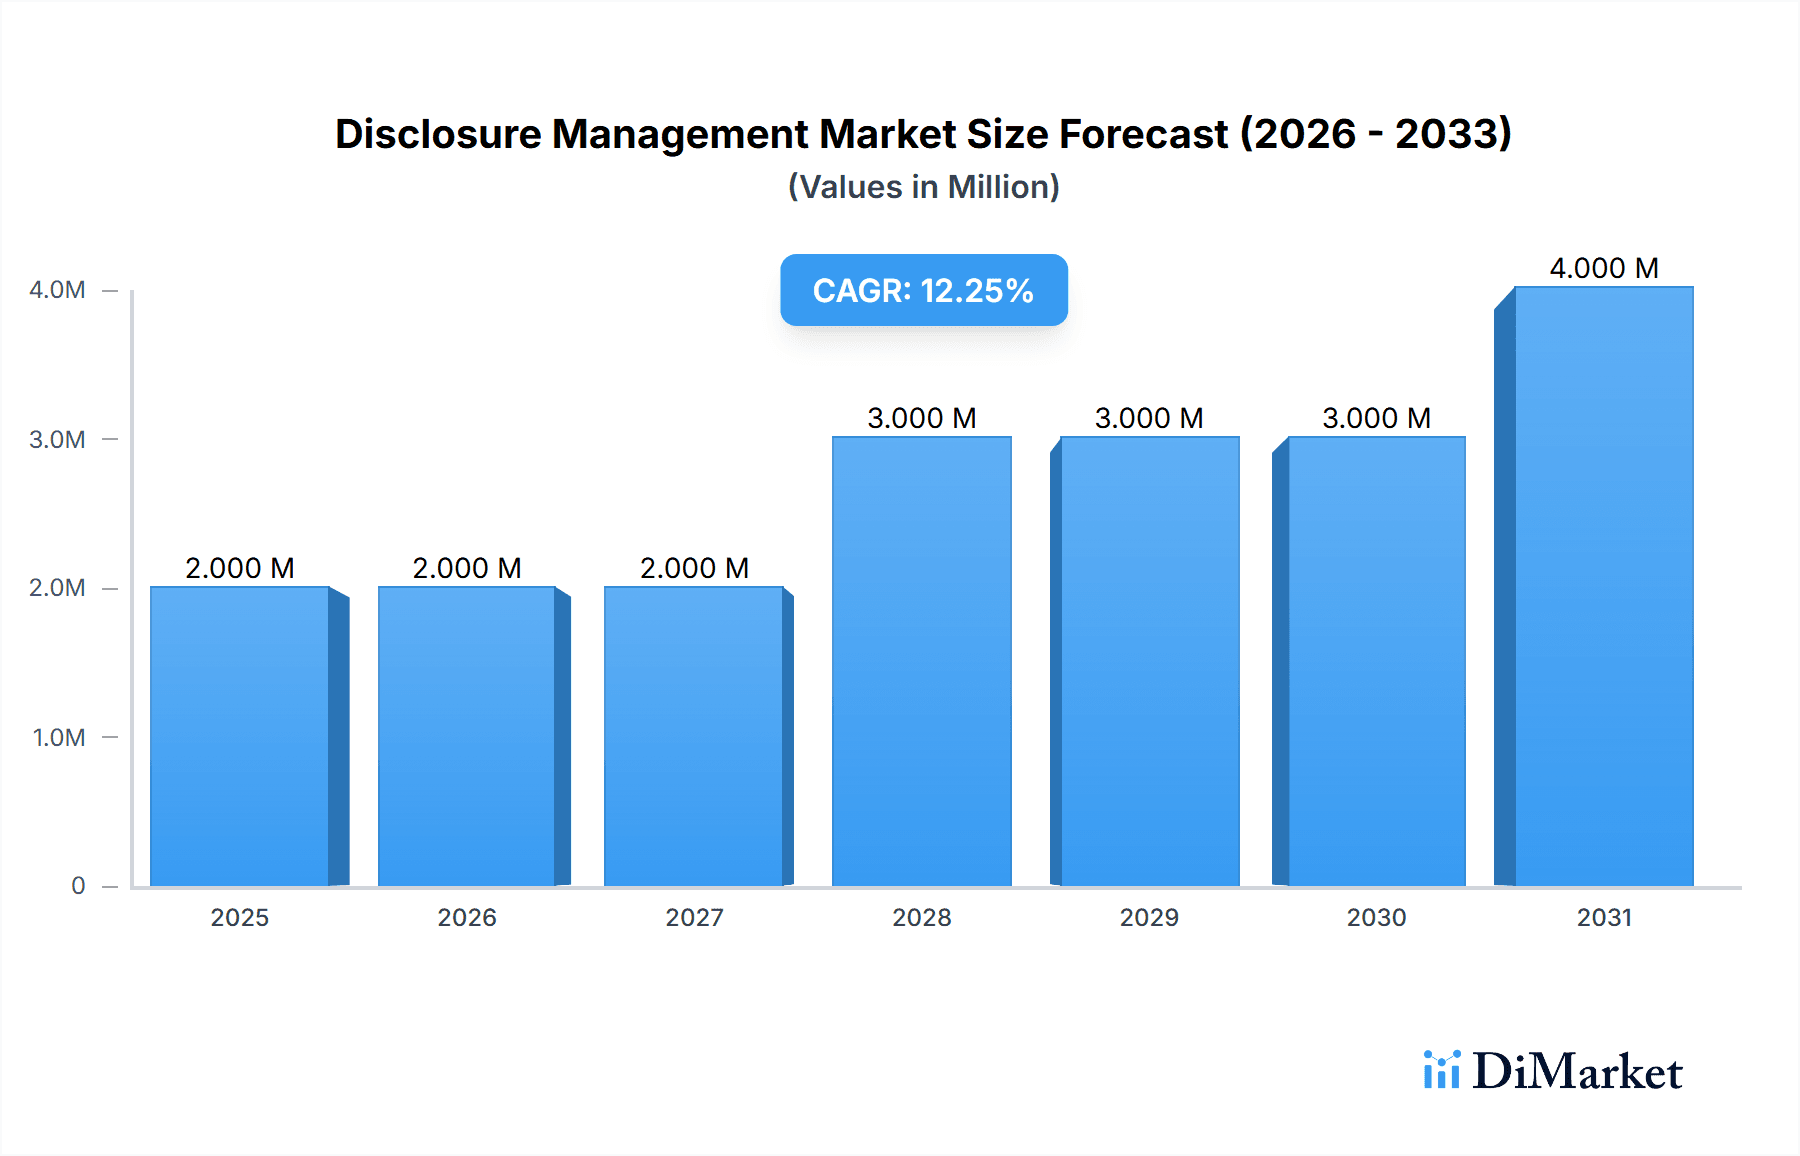Select the 2028 bar on the chart
This screenshot has width=1800, height=1156.
point(921,660)
